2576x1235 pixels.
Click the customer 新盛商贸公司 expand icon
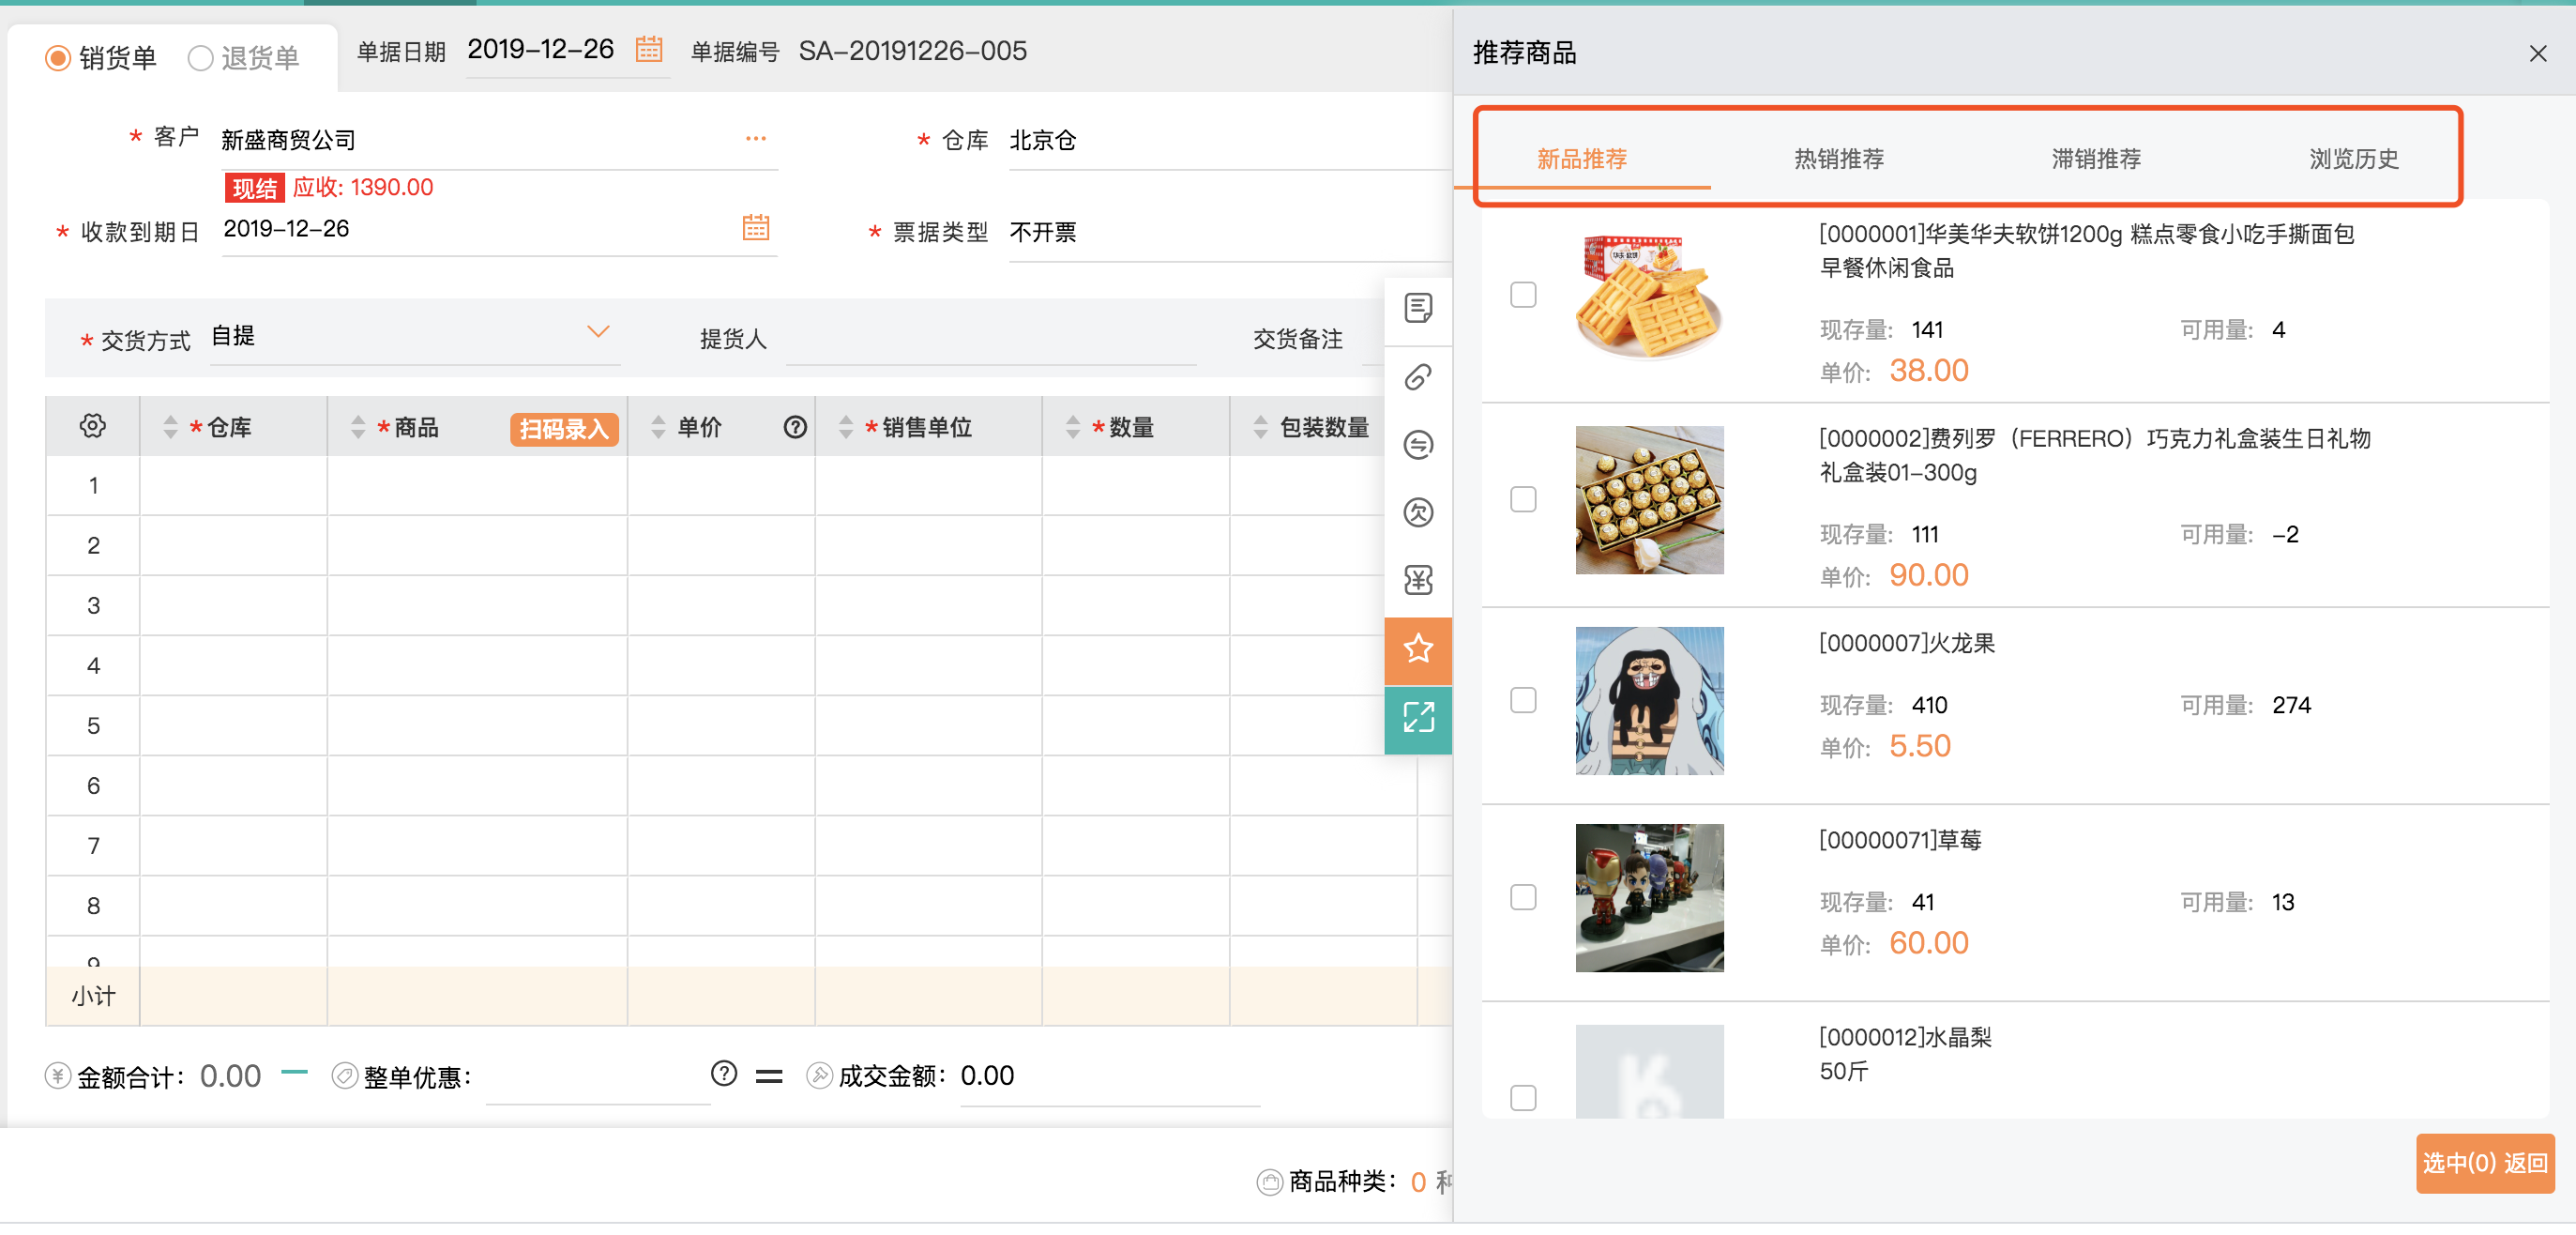click(x=756, y=138)
